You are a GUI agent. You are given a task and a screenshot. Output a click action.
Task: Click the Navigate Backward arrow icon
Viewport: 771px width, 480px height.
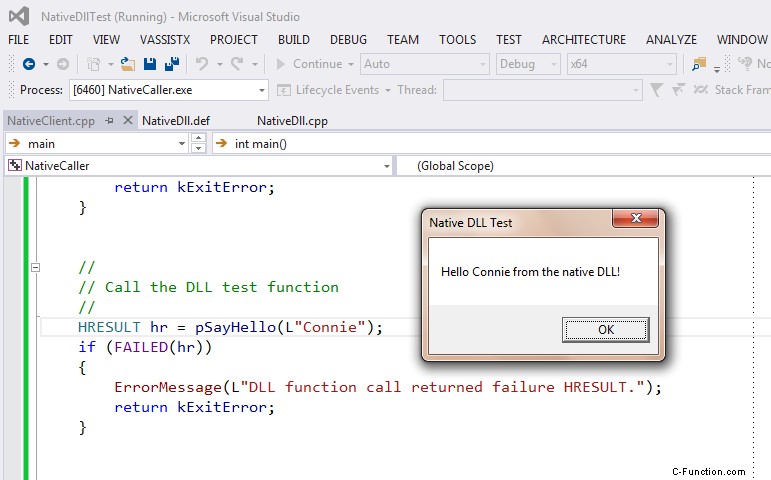(28, 64)
